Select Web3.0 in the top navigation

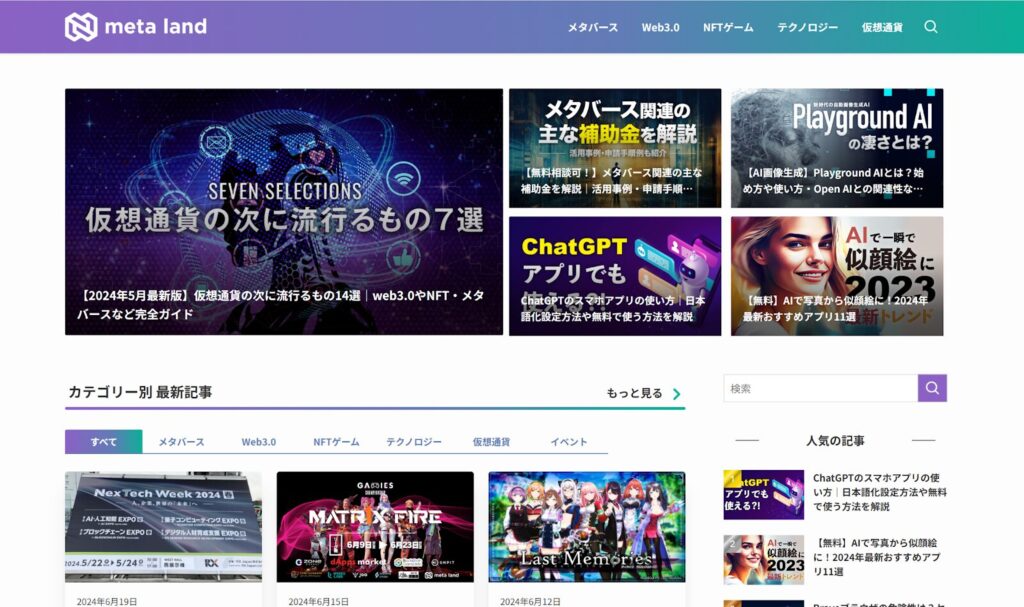pos(660,27)
